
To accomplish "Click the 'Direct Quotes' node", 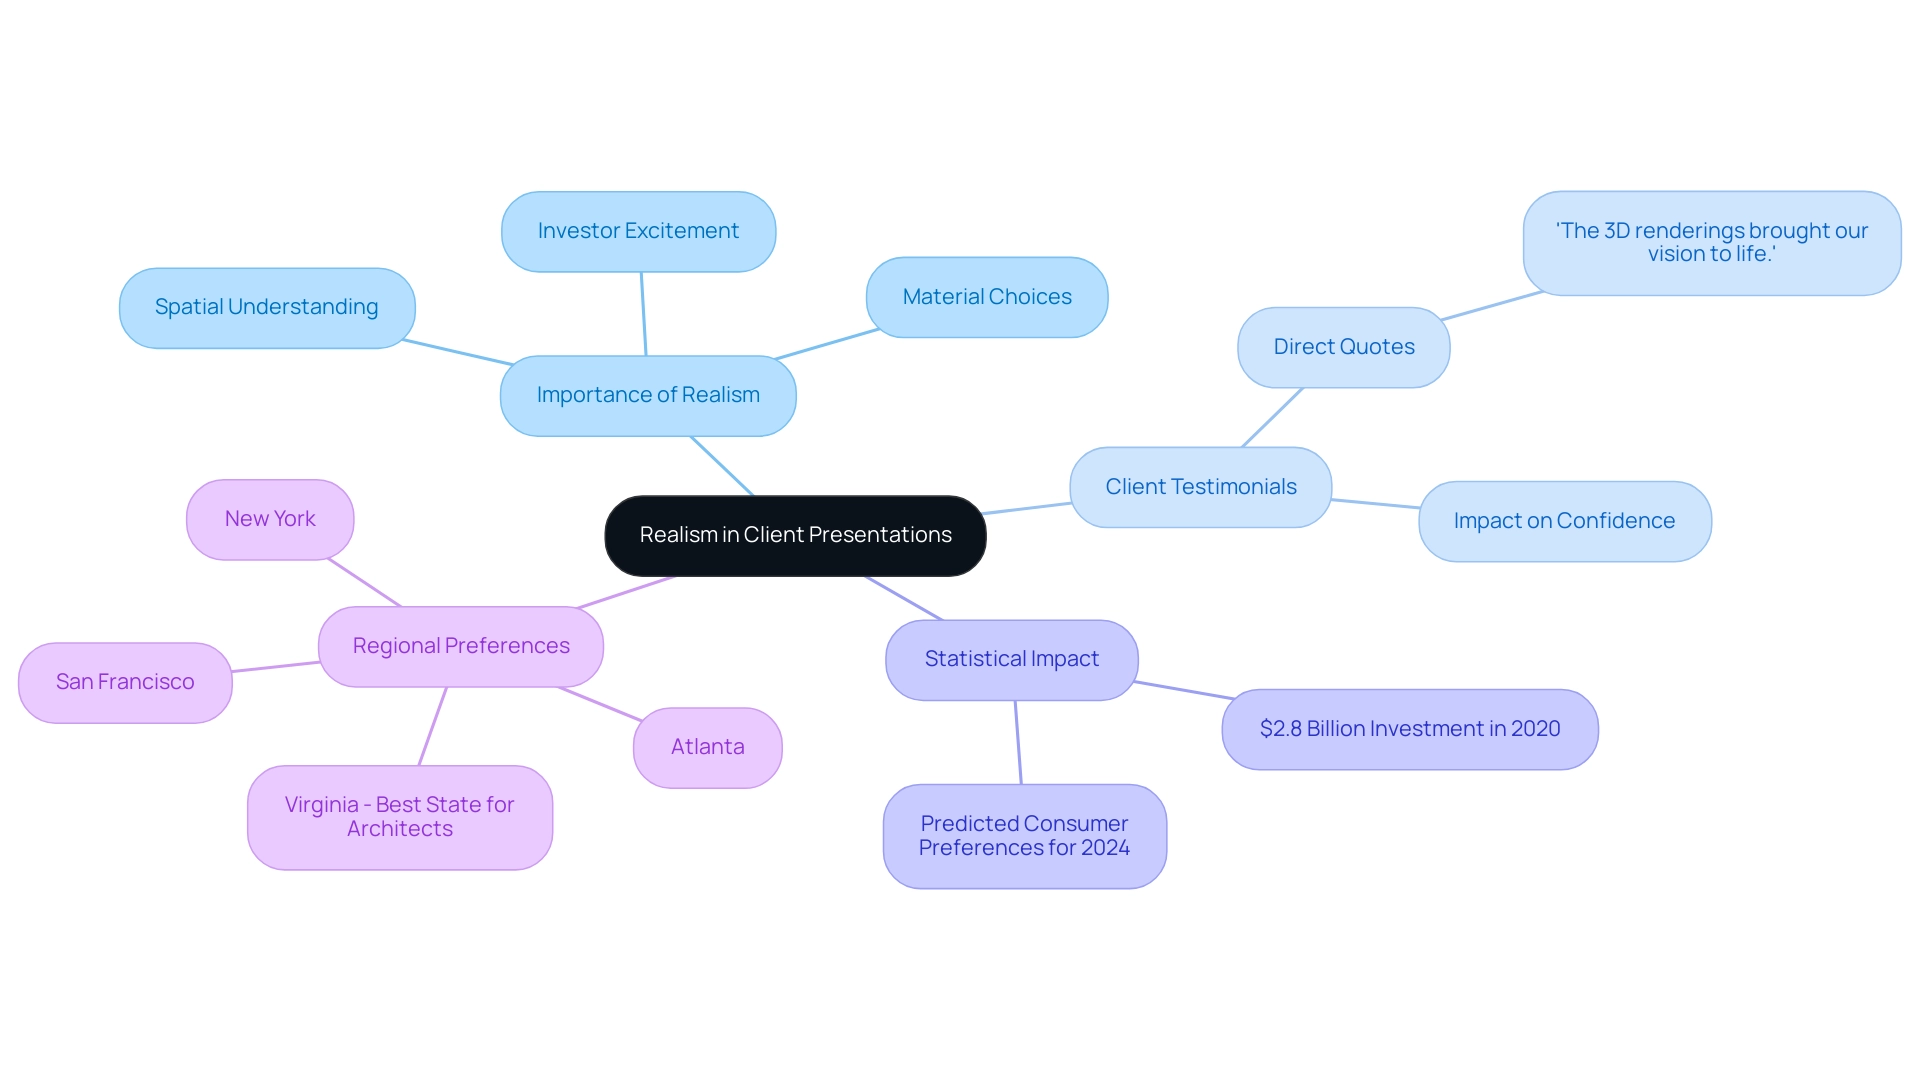I will [1346, 346].
